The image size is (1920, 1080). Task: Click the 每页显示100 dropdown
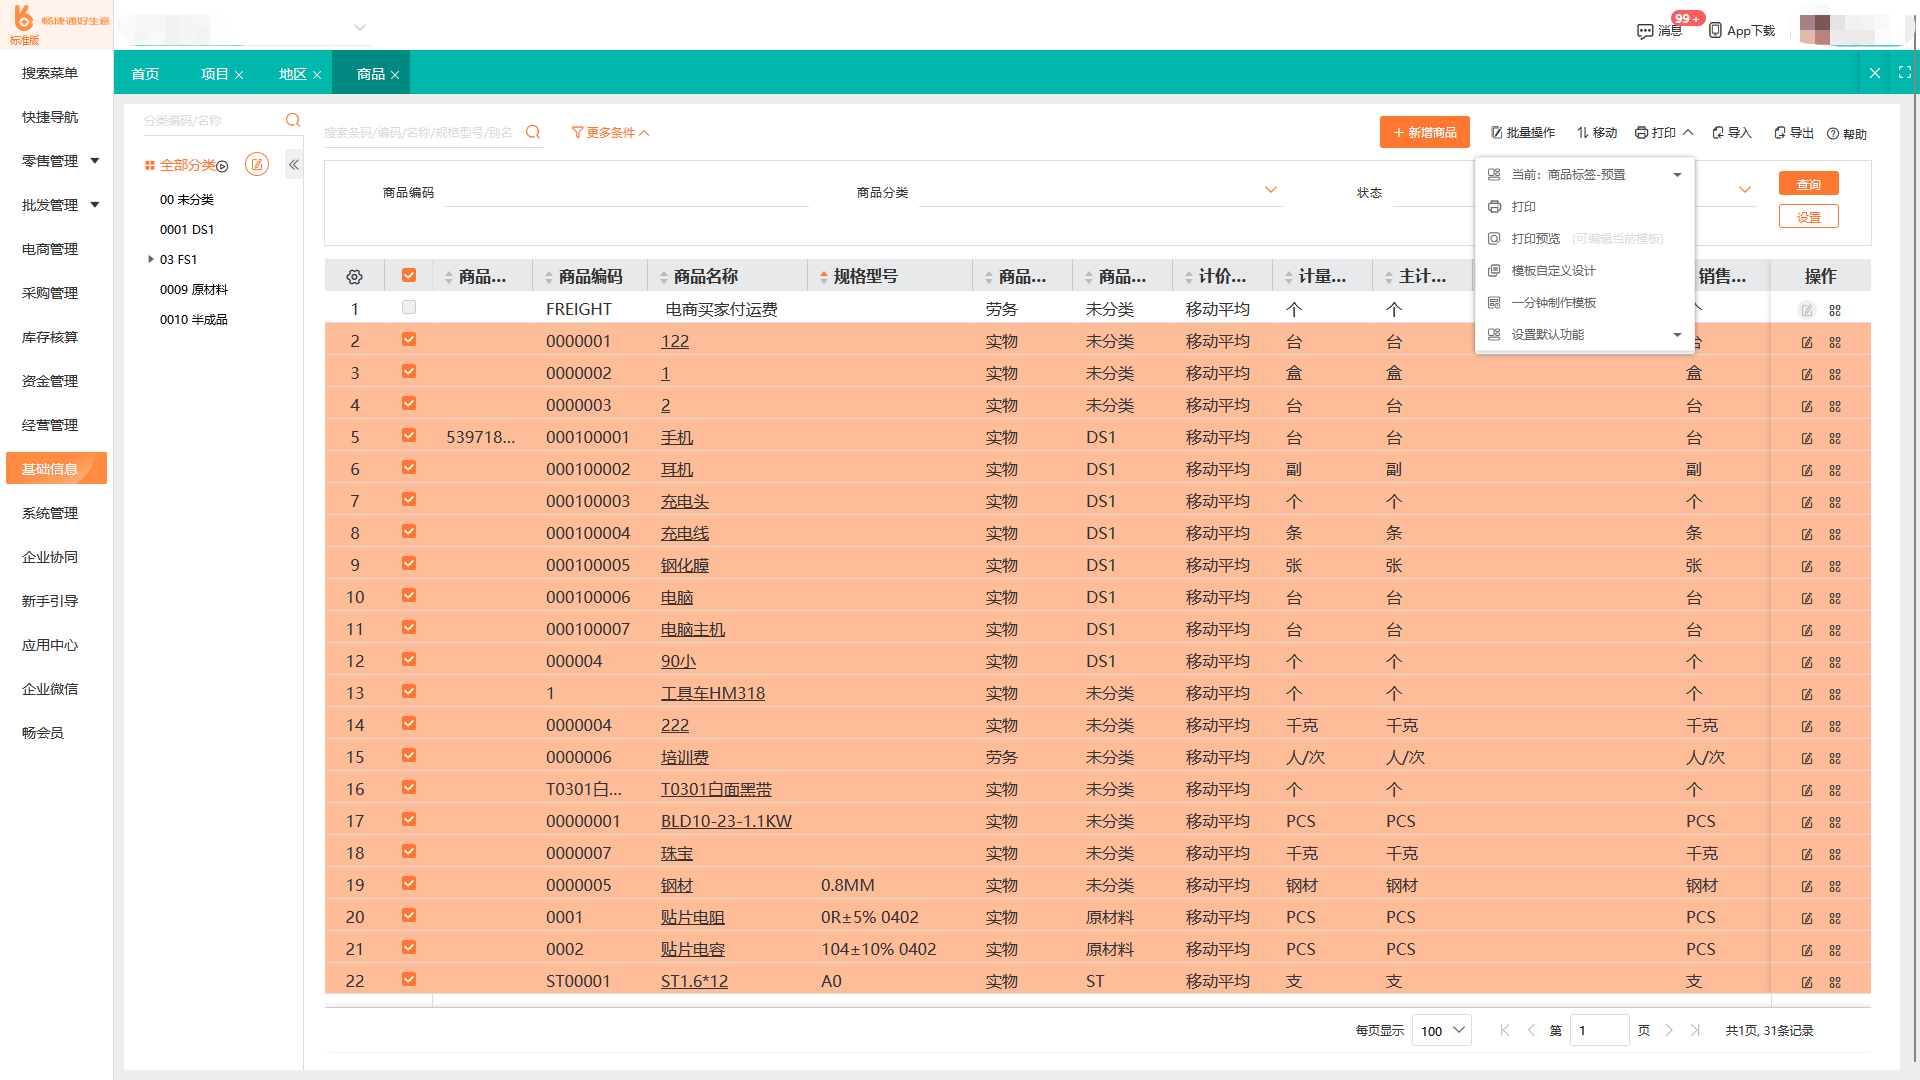pos(1443,1029)
